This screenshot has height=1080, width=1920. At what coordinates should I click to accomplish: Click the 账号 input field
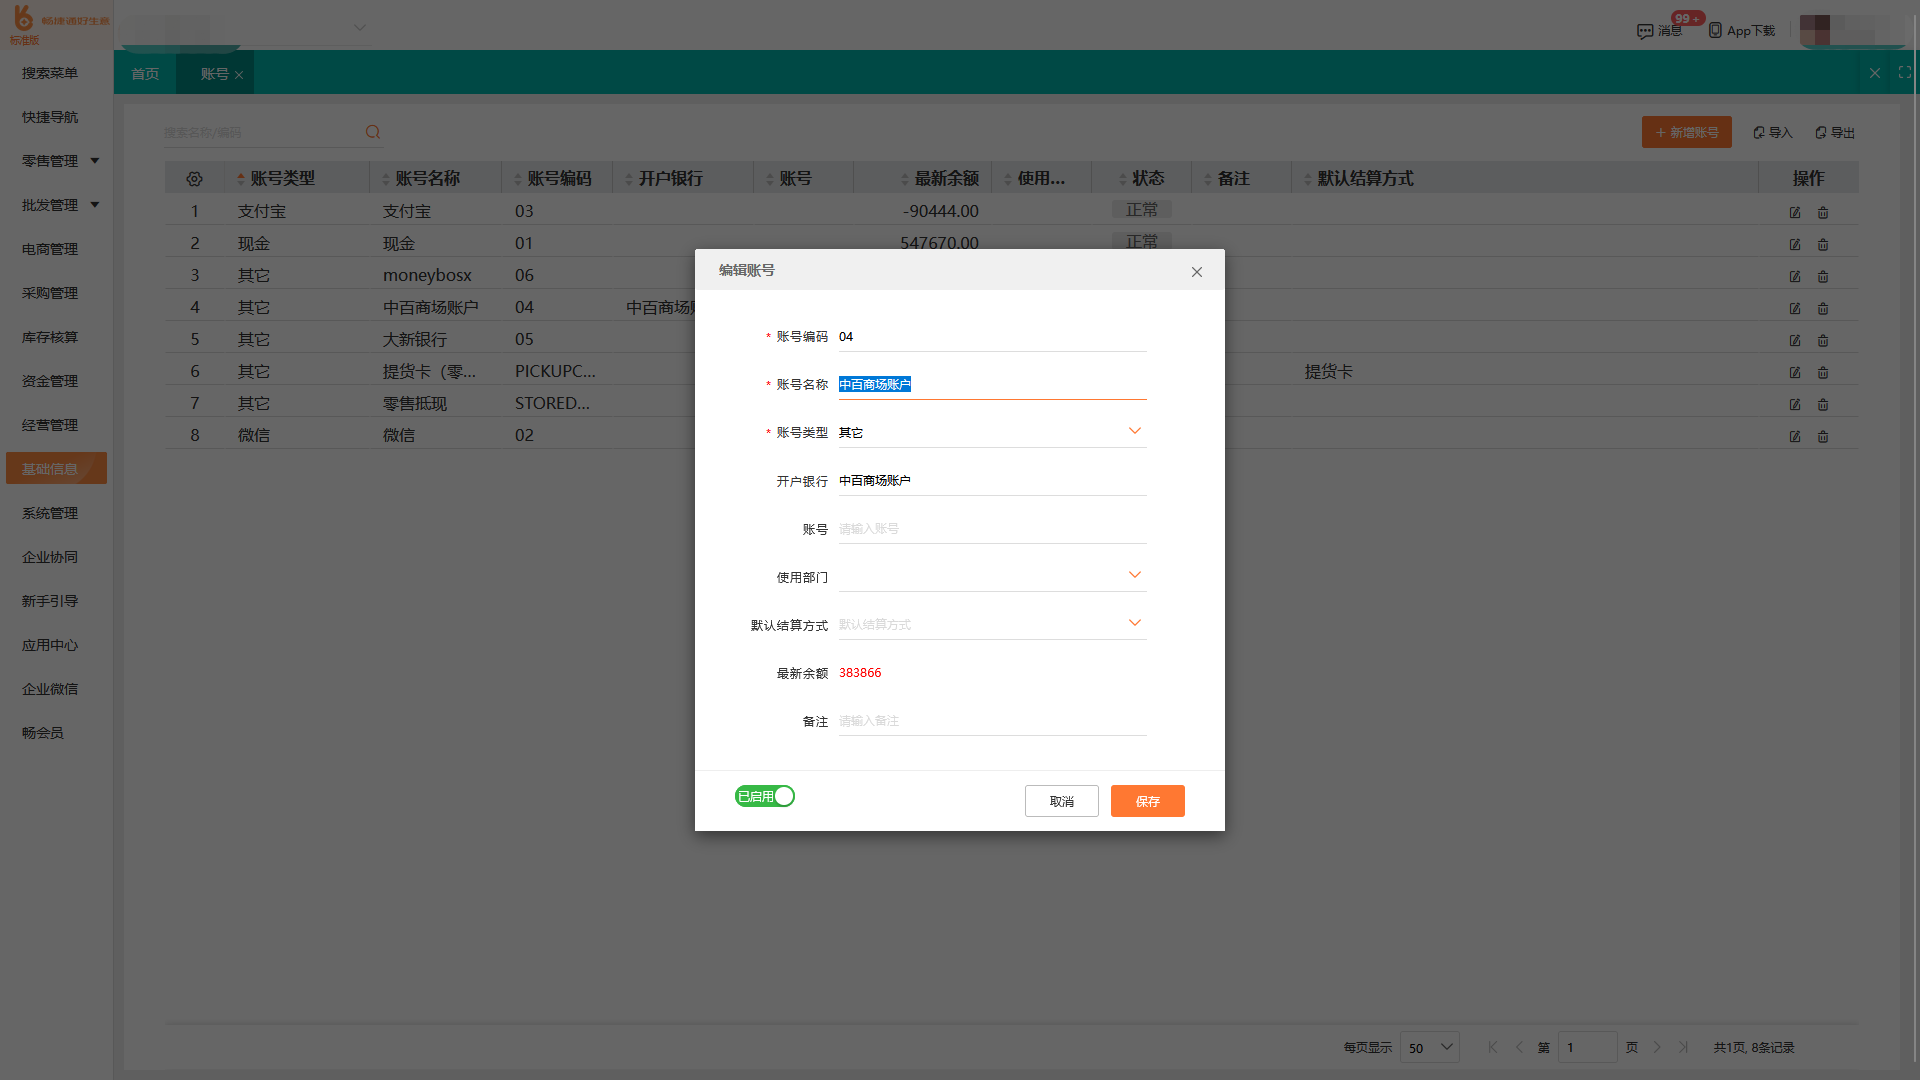point(990,527)
